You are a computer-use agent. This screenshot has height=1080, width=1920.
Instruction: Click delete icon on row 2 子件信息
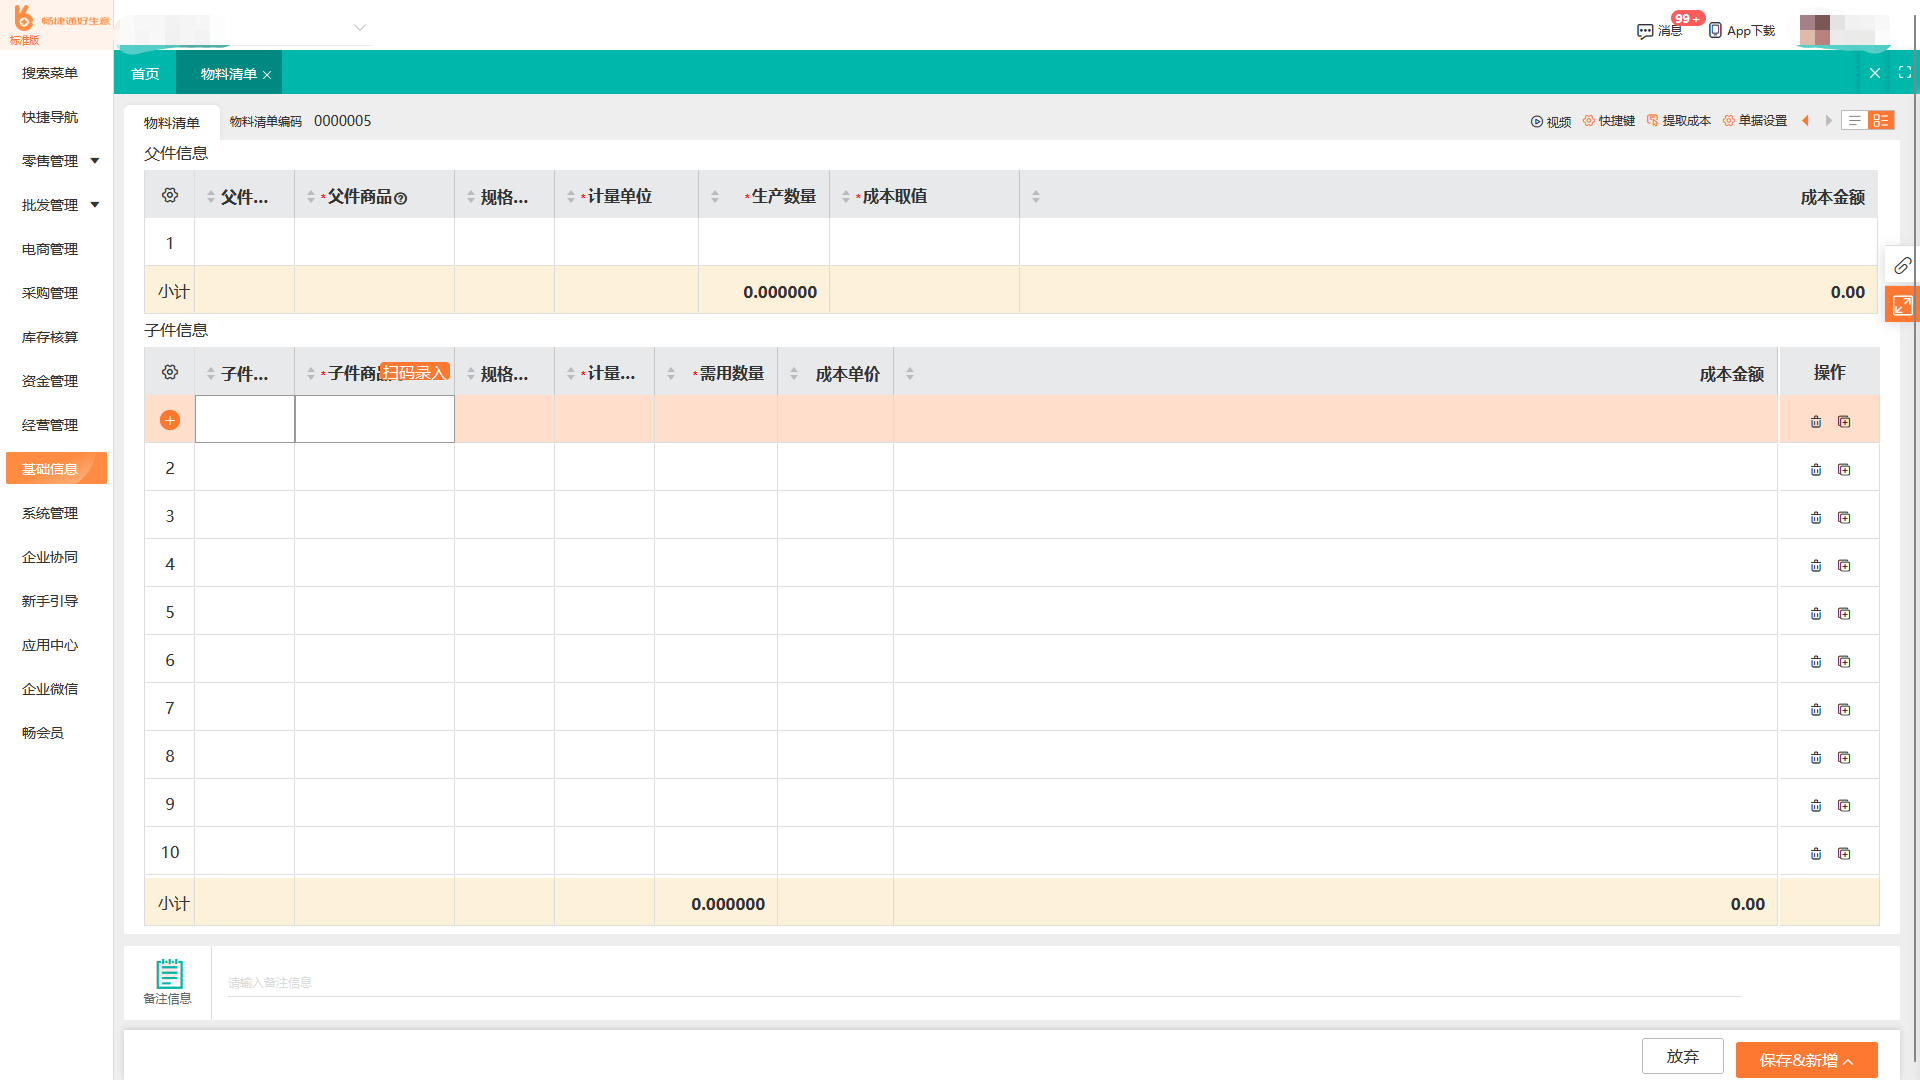pyautogui.click(x=1816, y=469)
